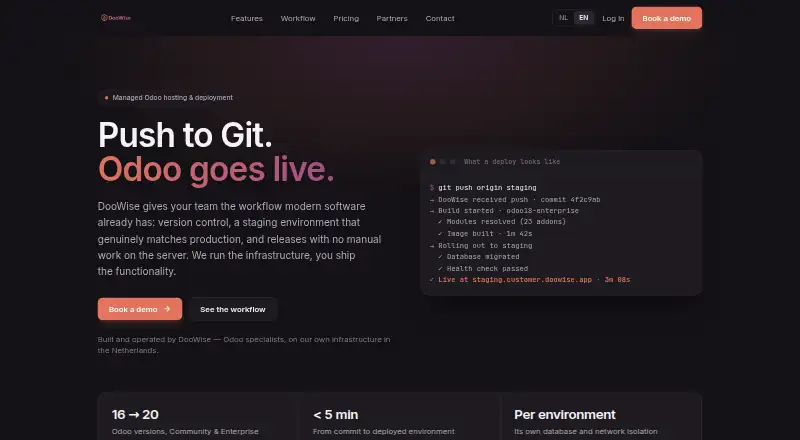Click the 'Health check passed' line
This screenshot has width=800, height=440.
(483, 268)
